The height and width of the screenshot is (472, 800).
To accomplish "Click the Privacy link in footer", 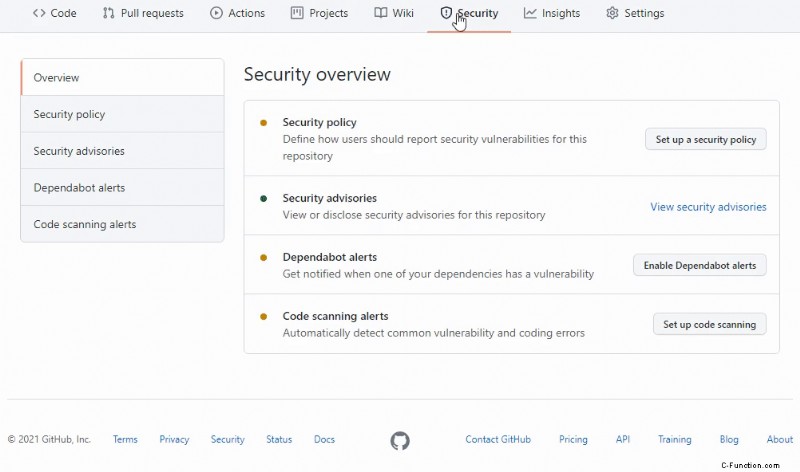I will [174, 439].
